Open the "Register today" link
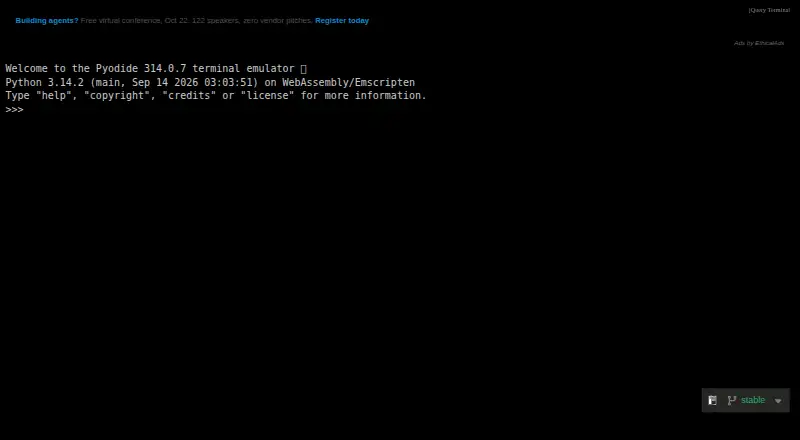 [342, 21]
